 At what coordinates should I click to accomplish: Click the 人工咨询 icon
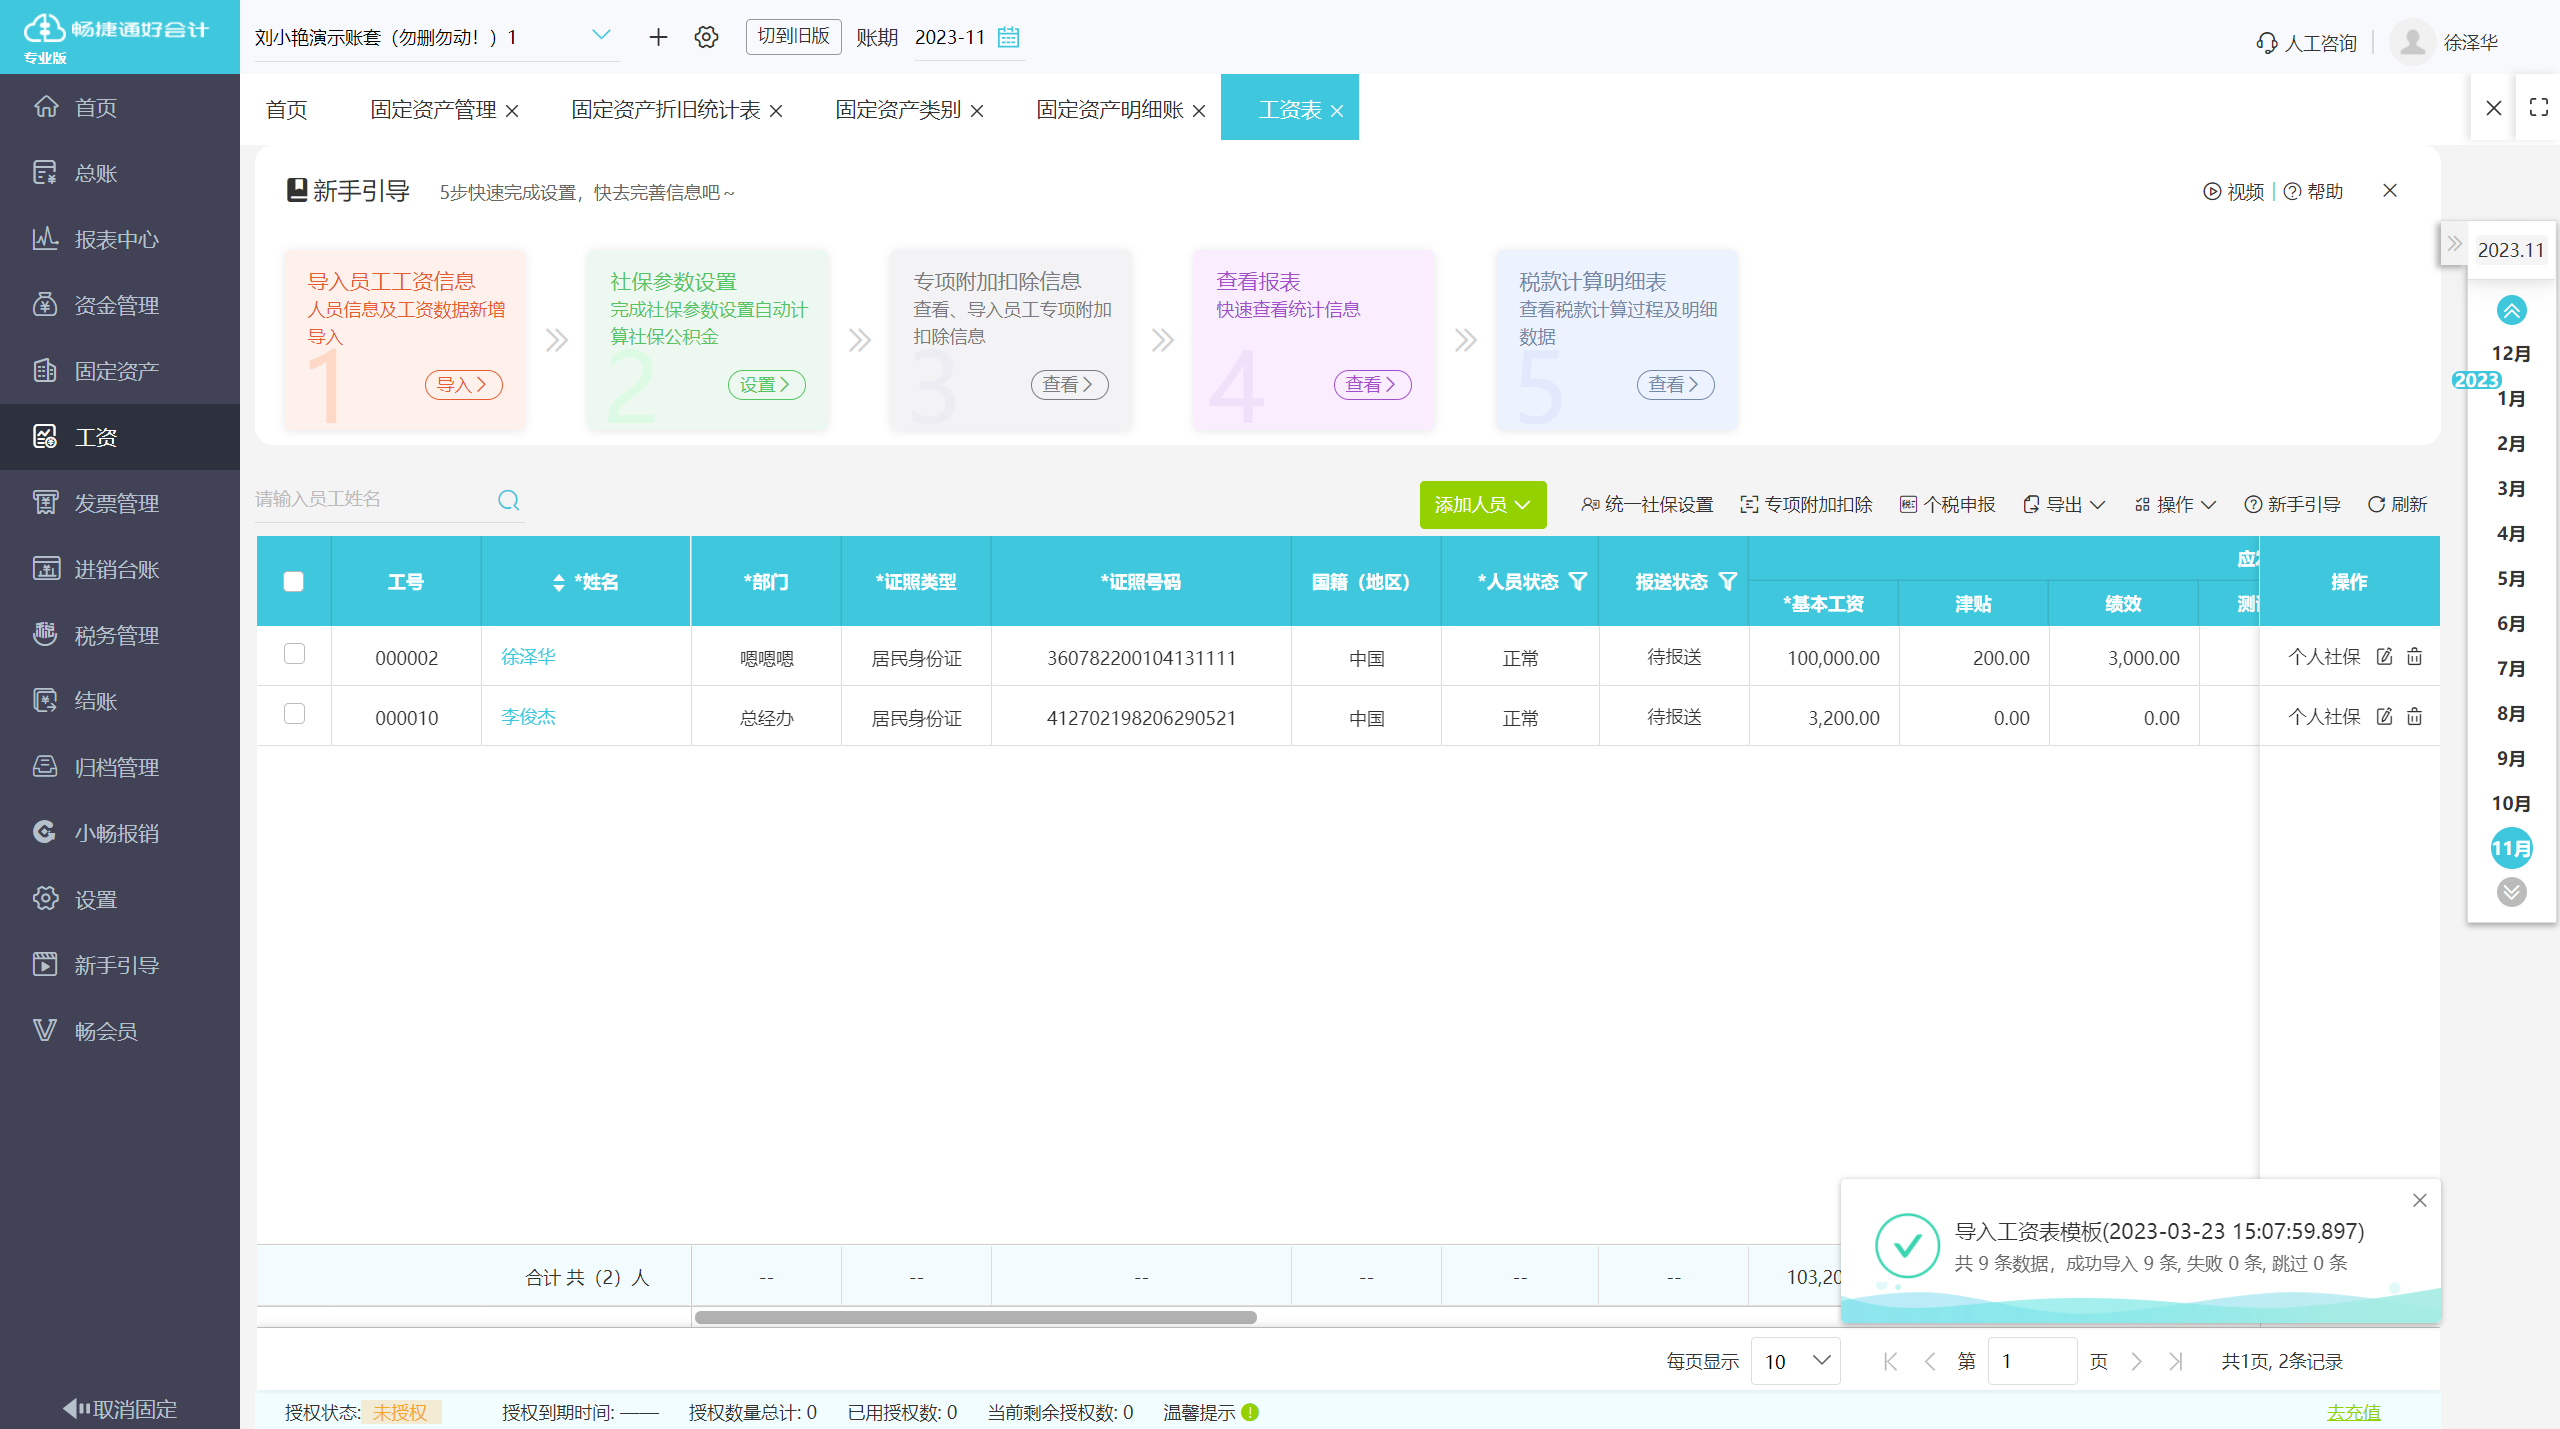point(2270,40)
